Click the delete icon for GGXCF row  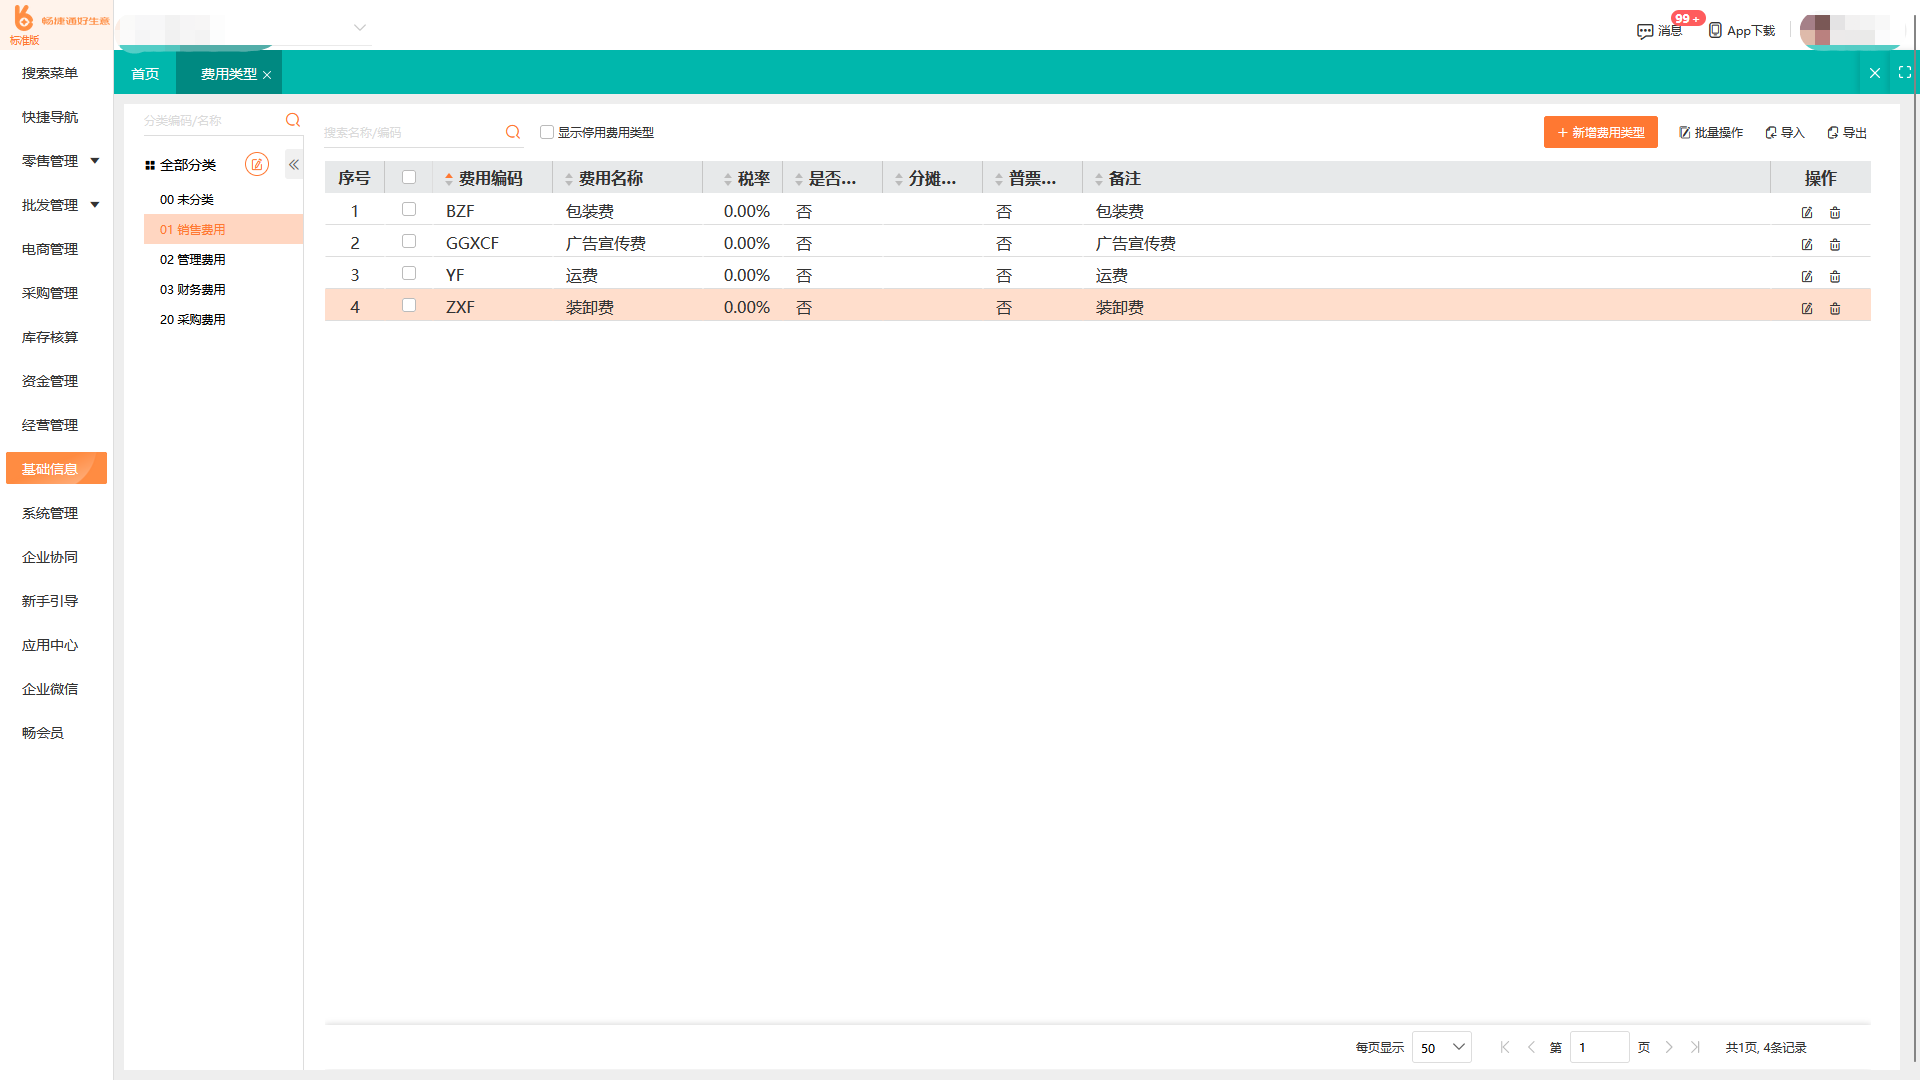[1834, 243]
